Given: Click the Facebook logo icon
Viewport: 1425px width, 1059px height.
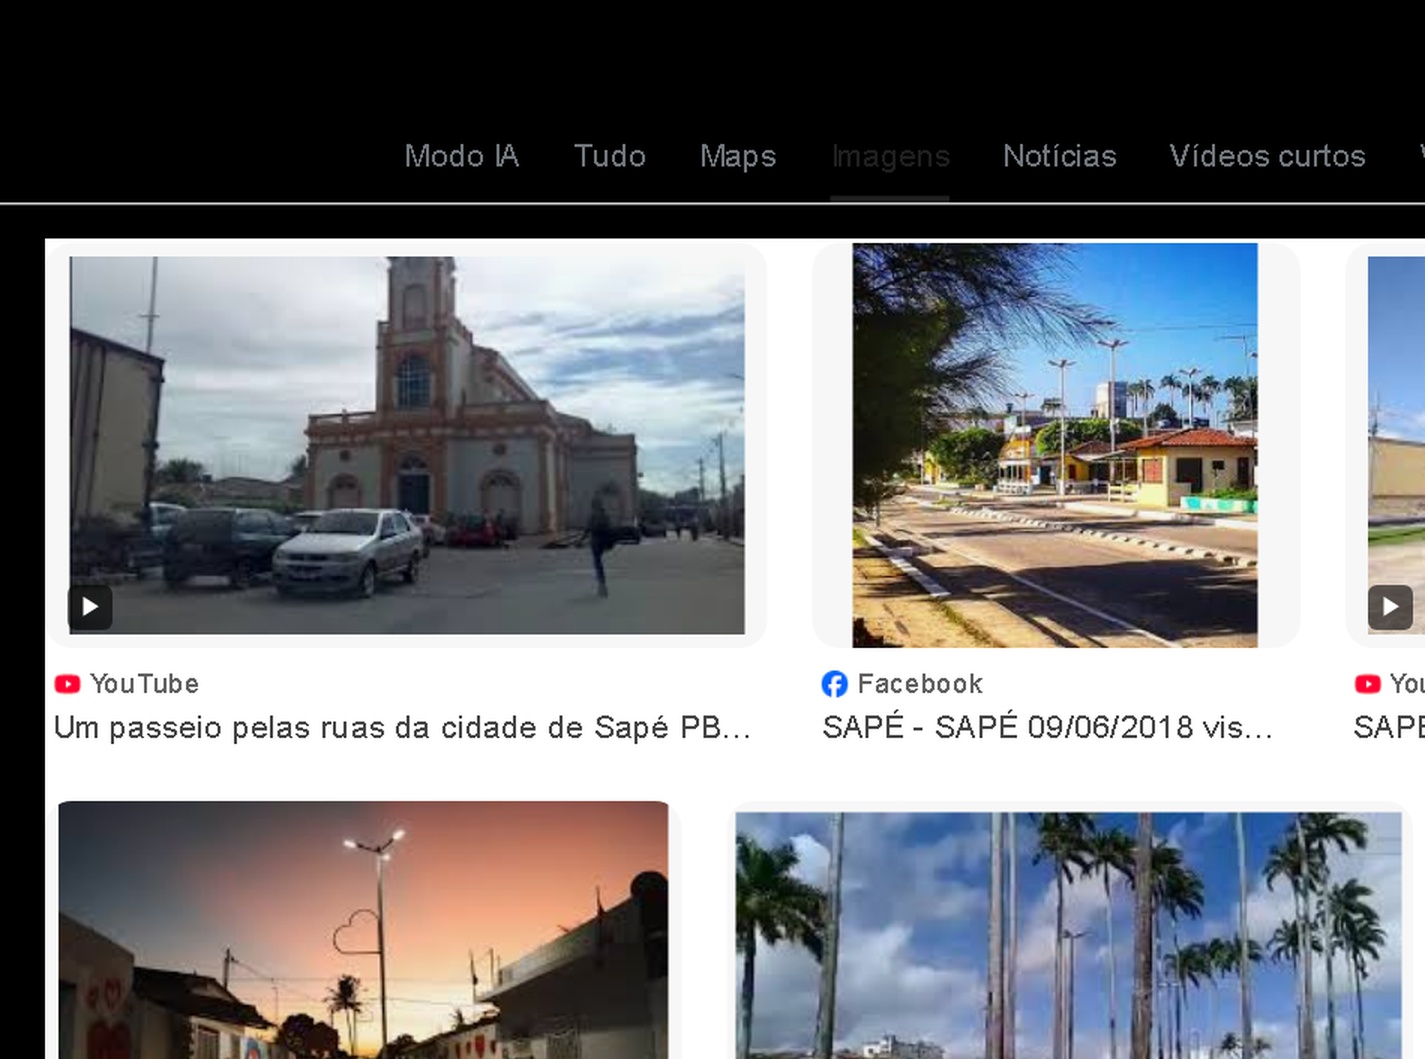Looking at the screenshot, I should (834, 684).
